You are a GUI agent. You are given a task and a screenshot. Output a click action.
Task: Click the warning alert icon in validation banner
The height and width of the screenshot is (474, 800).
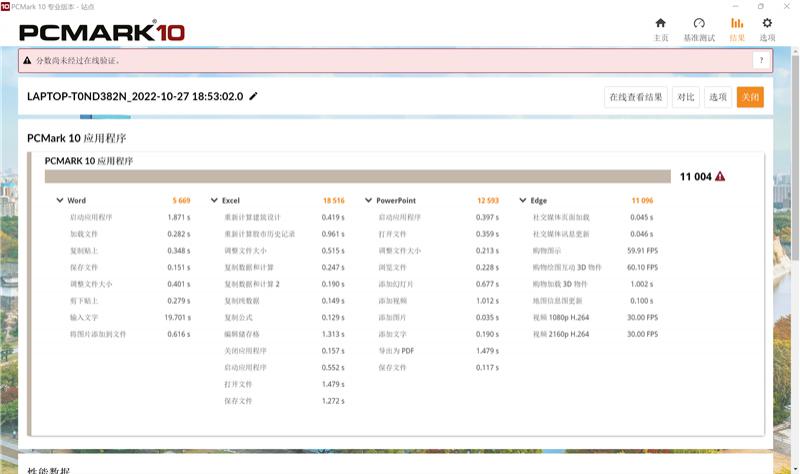click(x=28, y=60)
